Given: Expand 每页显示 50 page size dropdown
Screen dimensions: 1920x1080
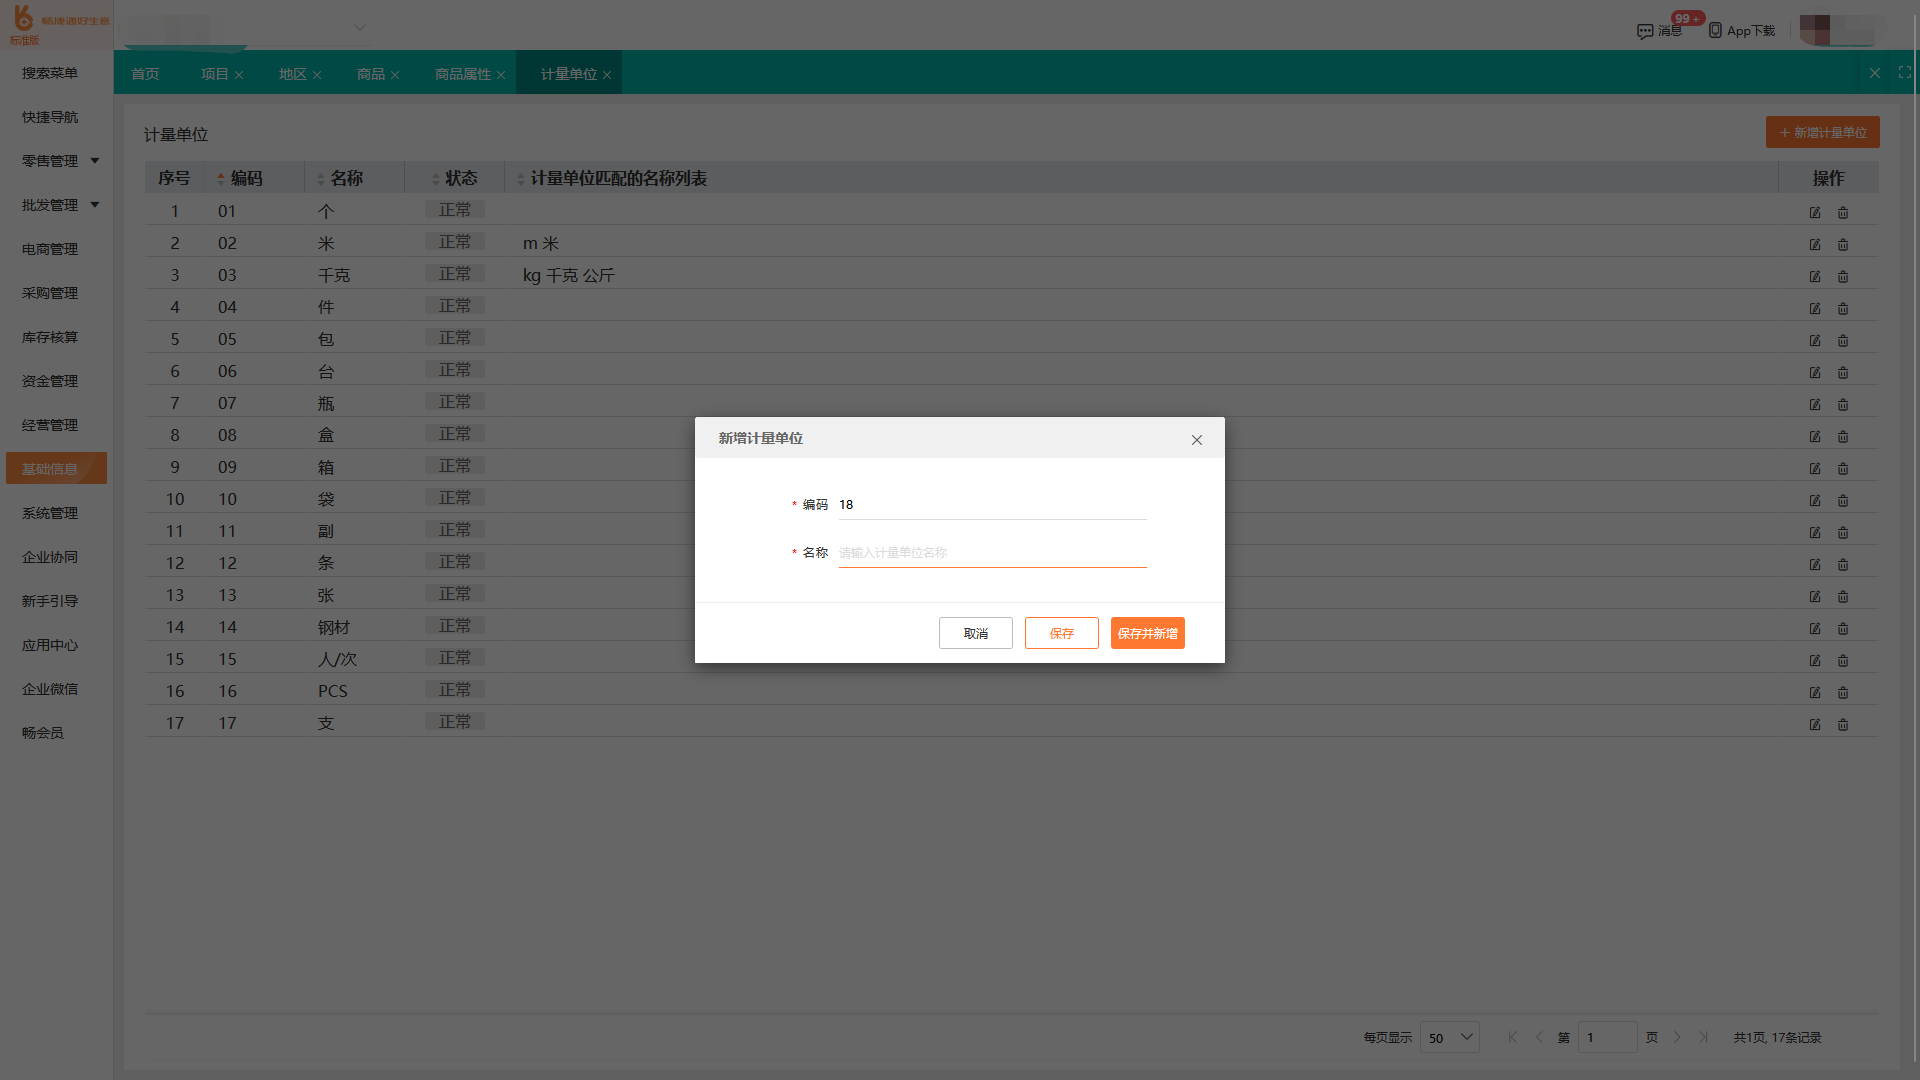Looking at the screenshot, I should (x=1451, y=1038).
